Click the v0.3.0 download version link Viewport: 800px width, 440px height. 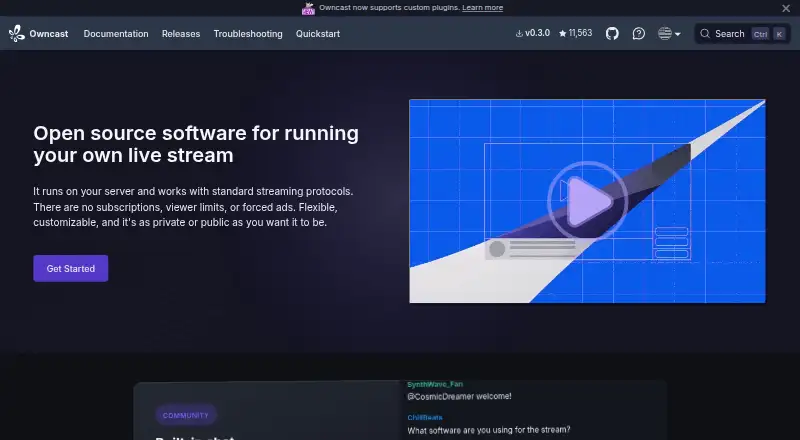(533, 33)
